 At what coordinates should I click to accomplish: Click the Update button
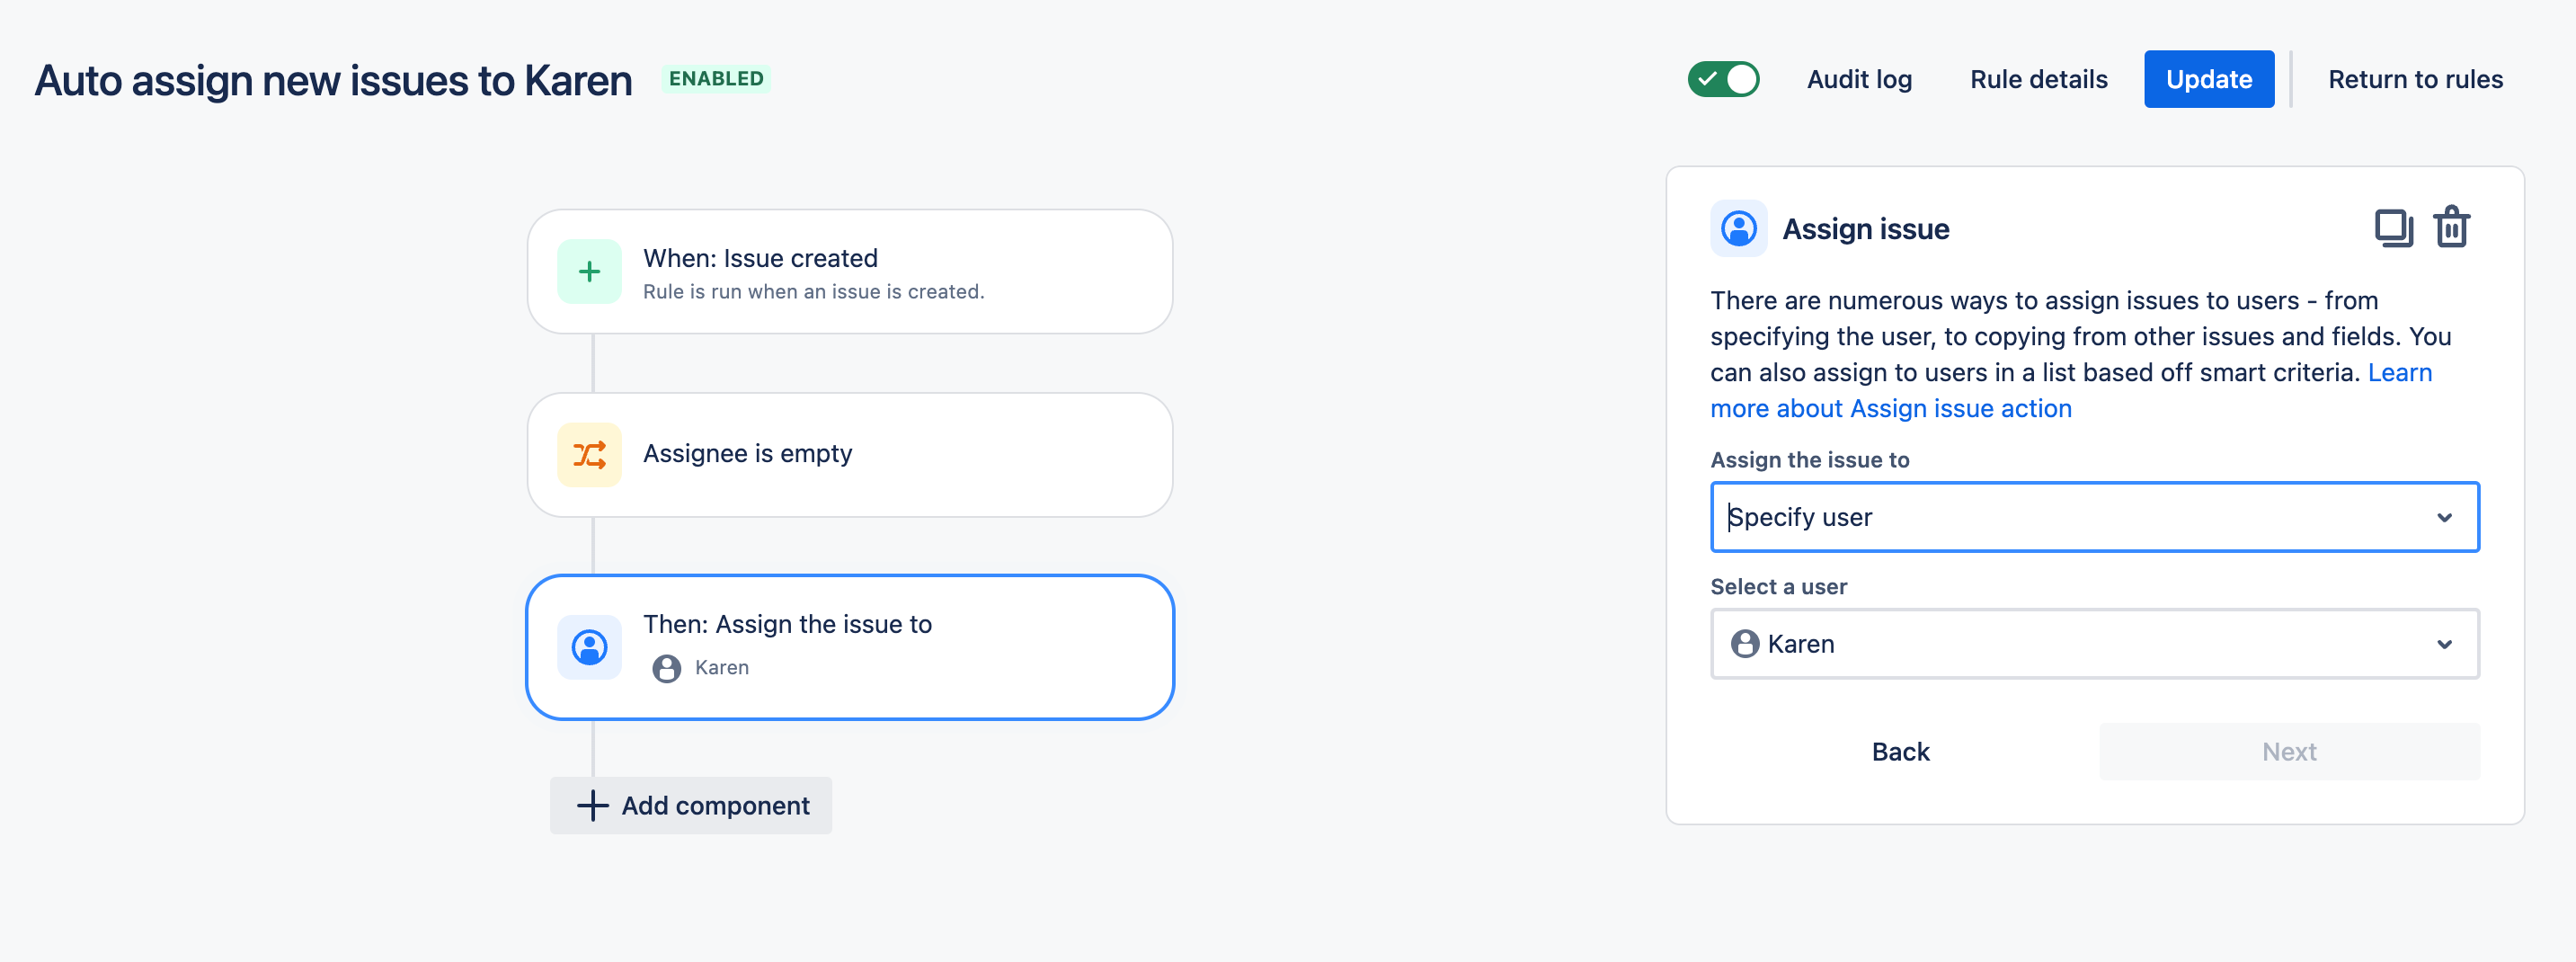2209,78
